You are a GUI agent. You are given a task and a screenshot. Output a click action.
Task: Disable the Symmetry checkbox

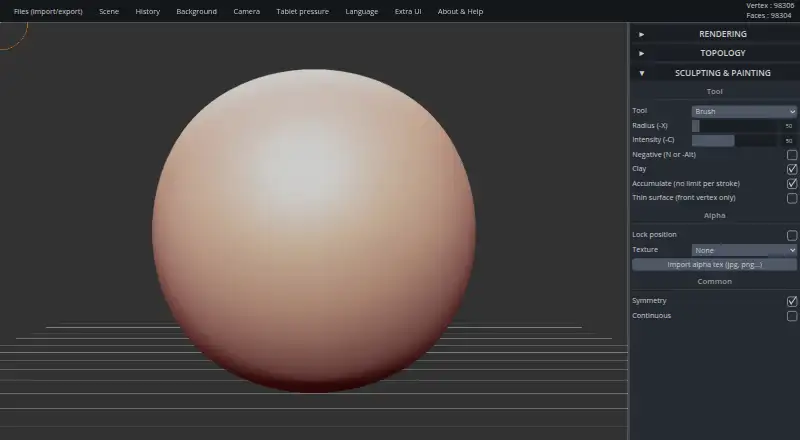(x=792, y=301)
